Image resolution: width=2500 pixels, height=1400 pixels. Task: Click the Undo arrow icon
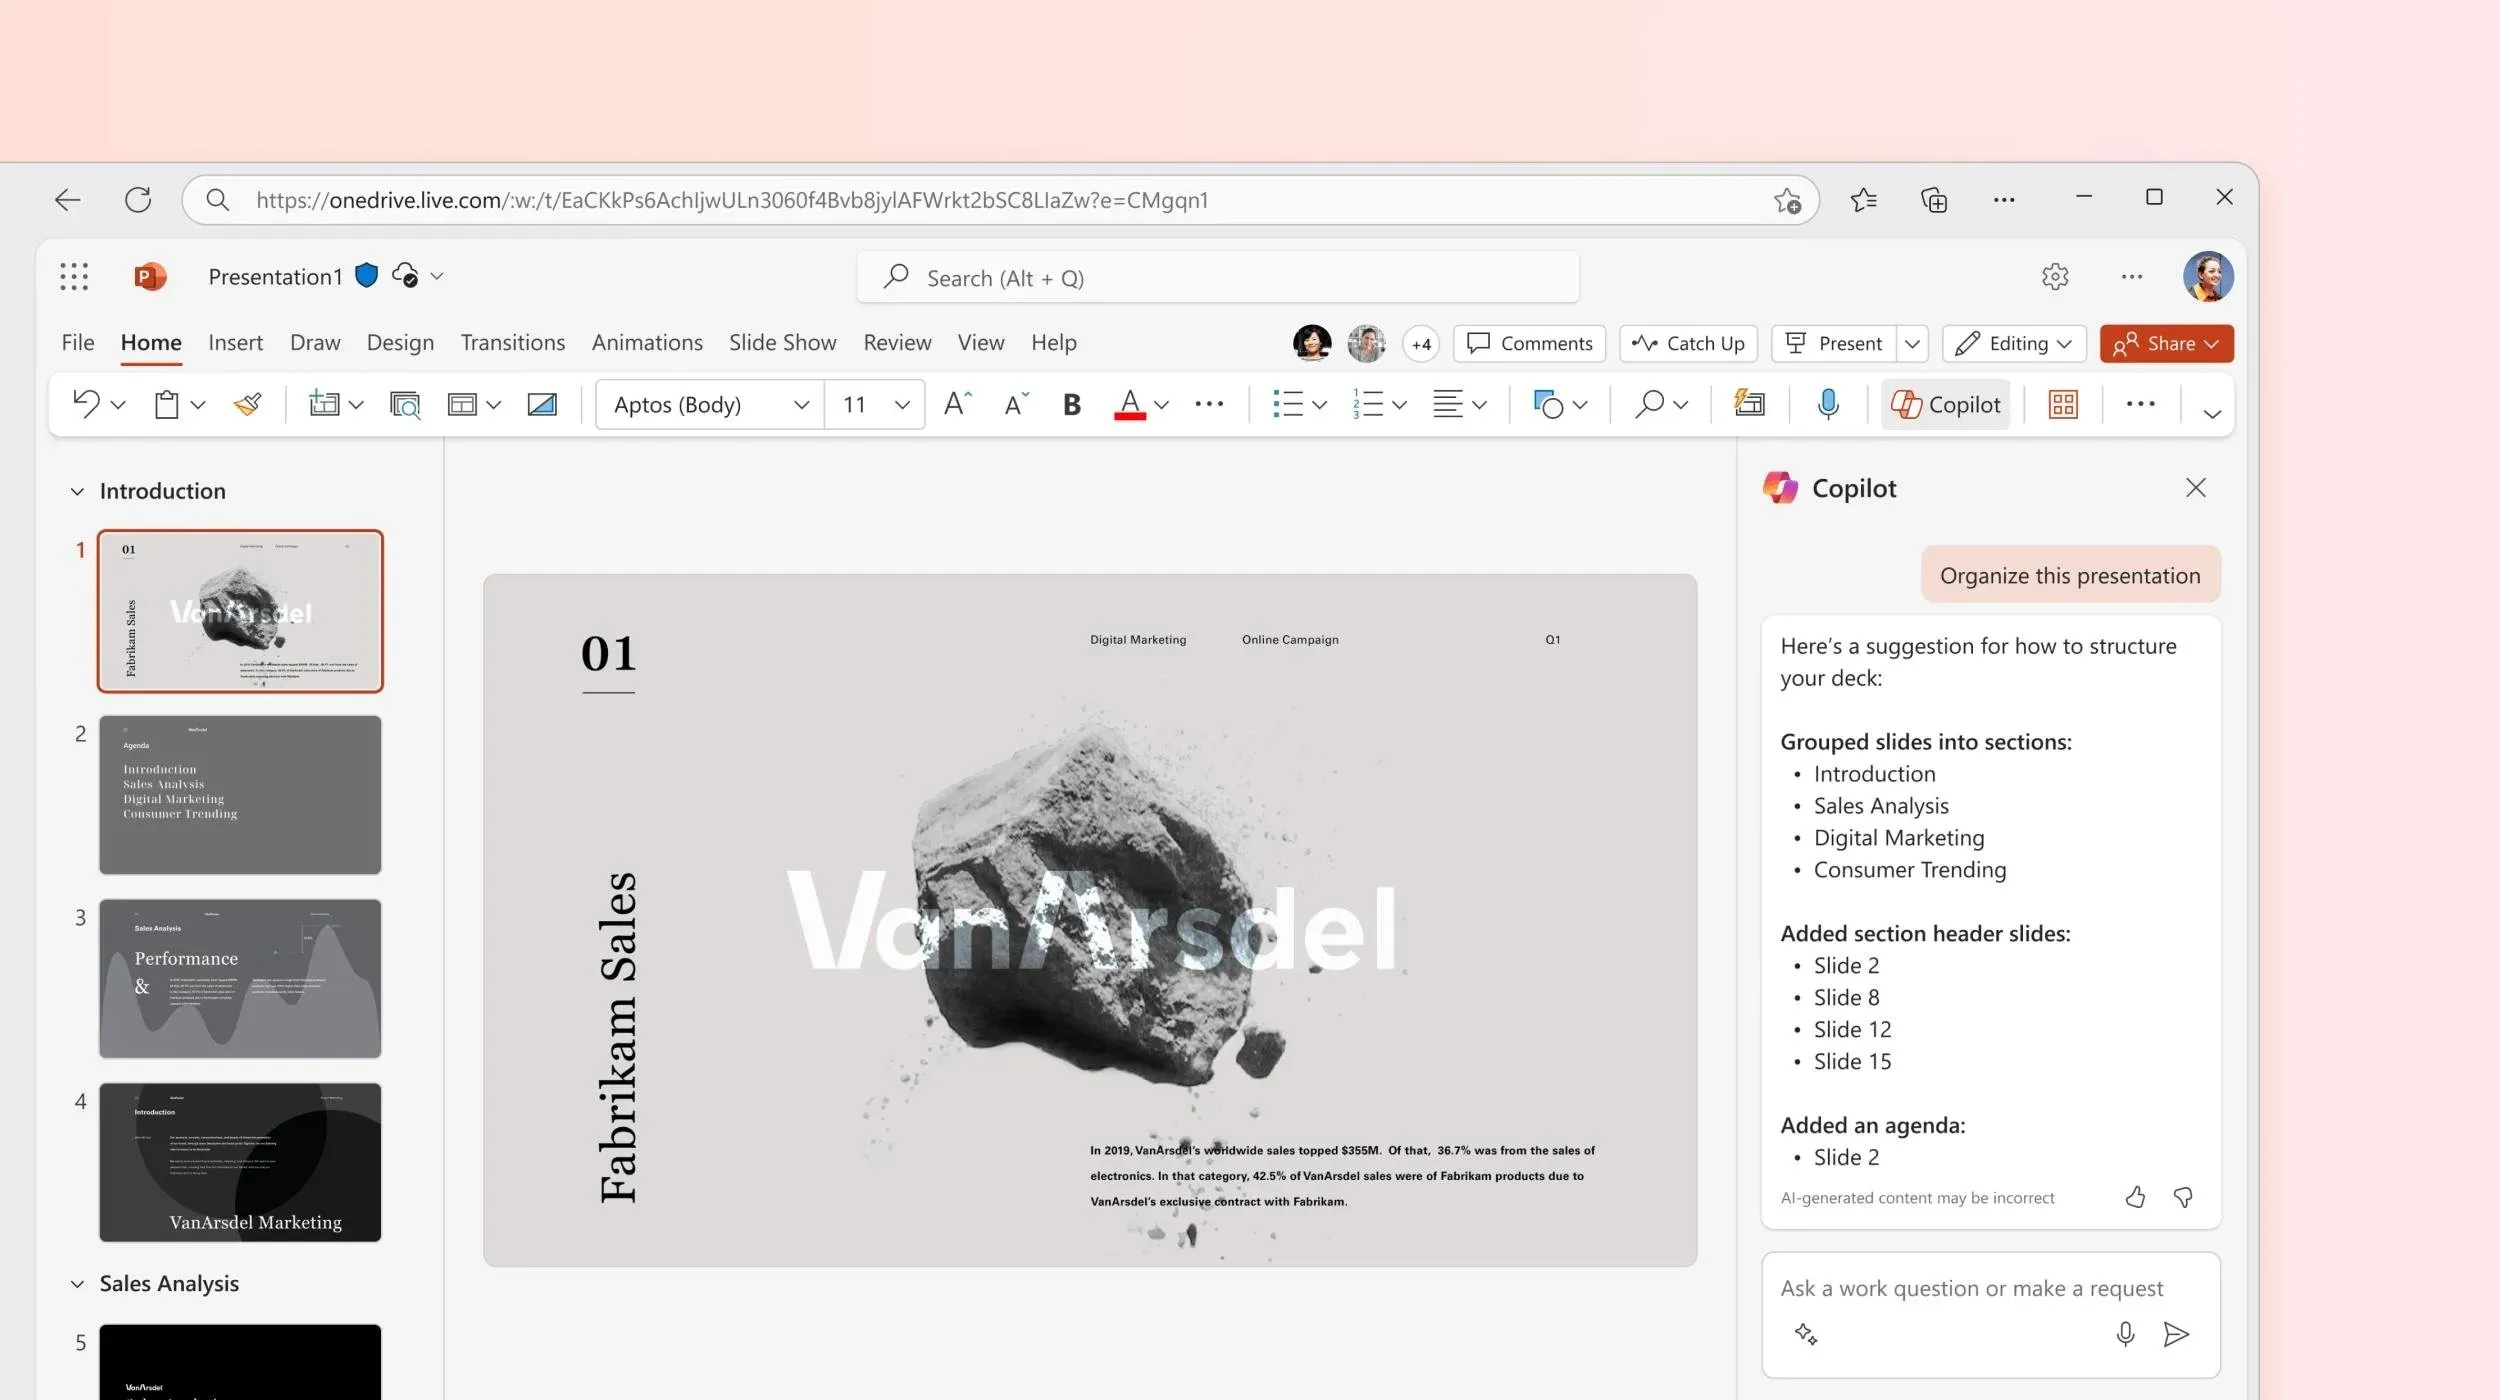pyautogui.click(x=84, y=404)
